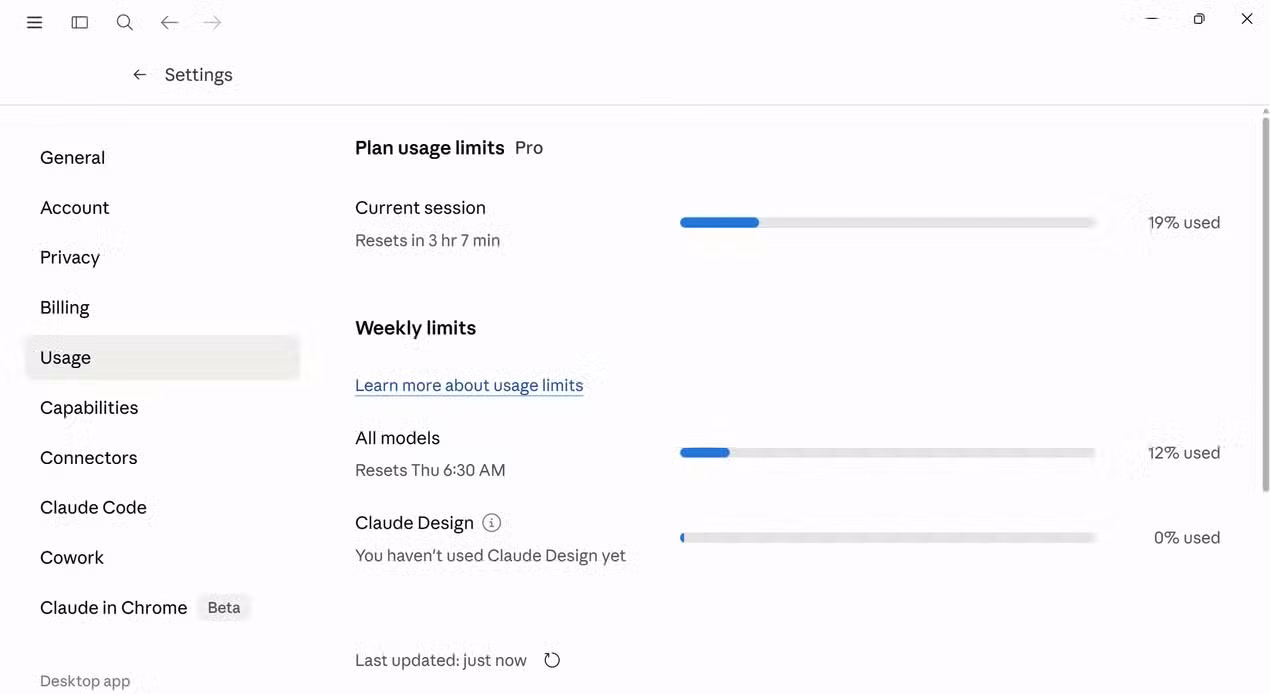The image size is (1270, 694).
Task: Click Resets Thu 6:30 AM text
Action: 430,470
